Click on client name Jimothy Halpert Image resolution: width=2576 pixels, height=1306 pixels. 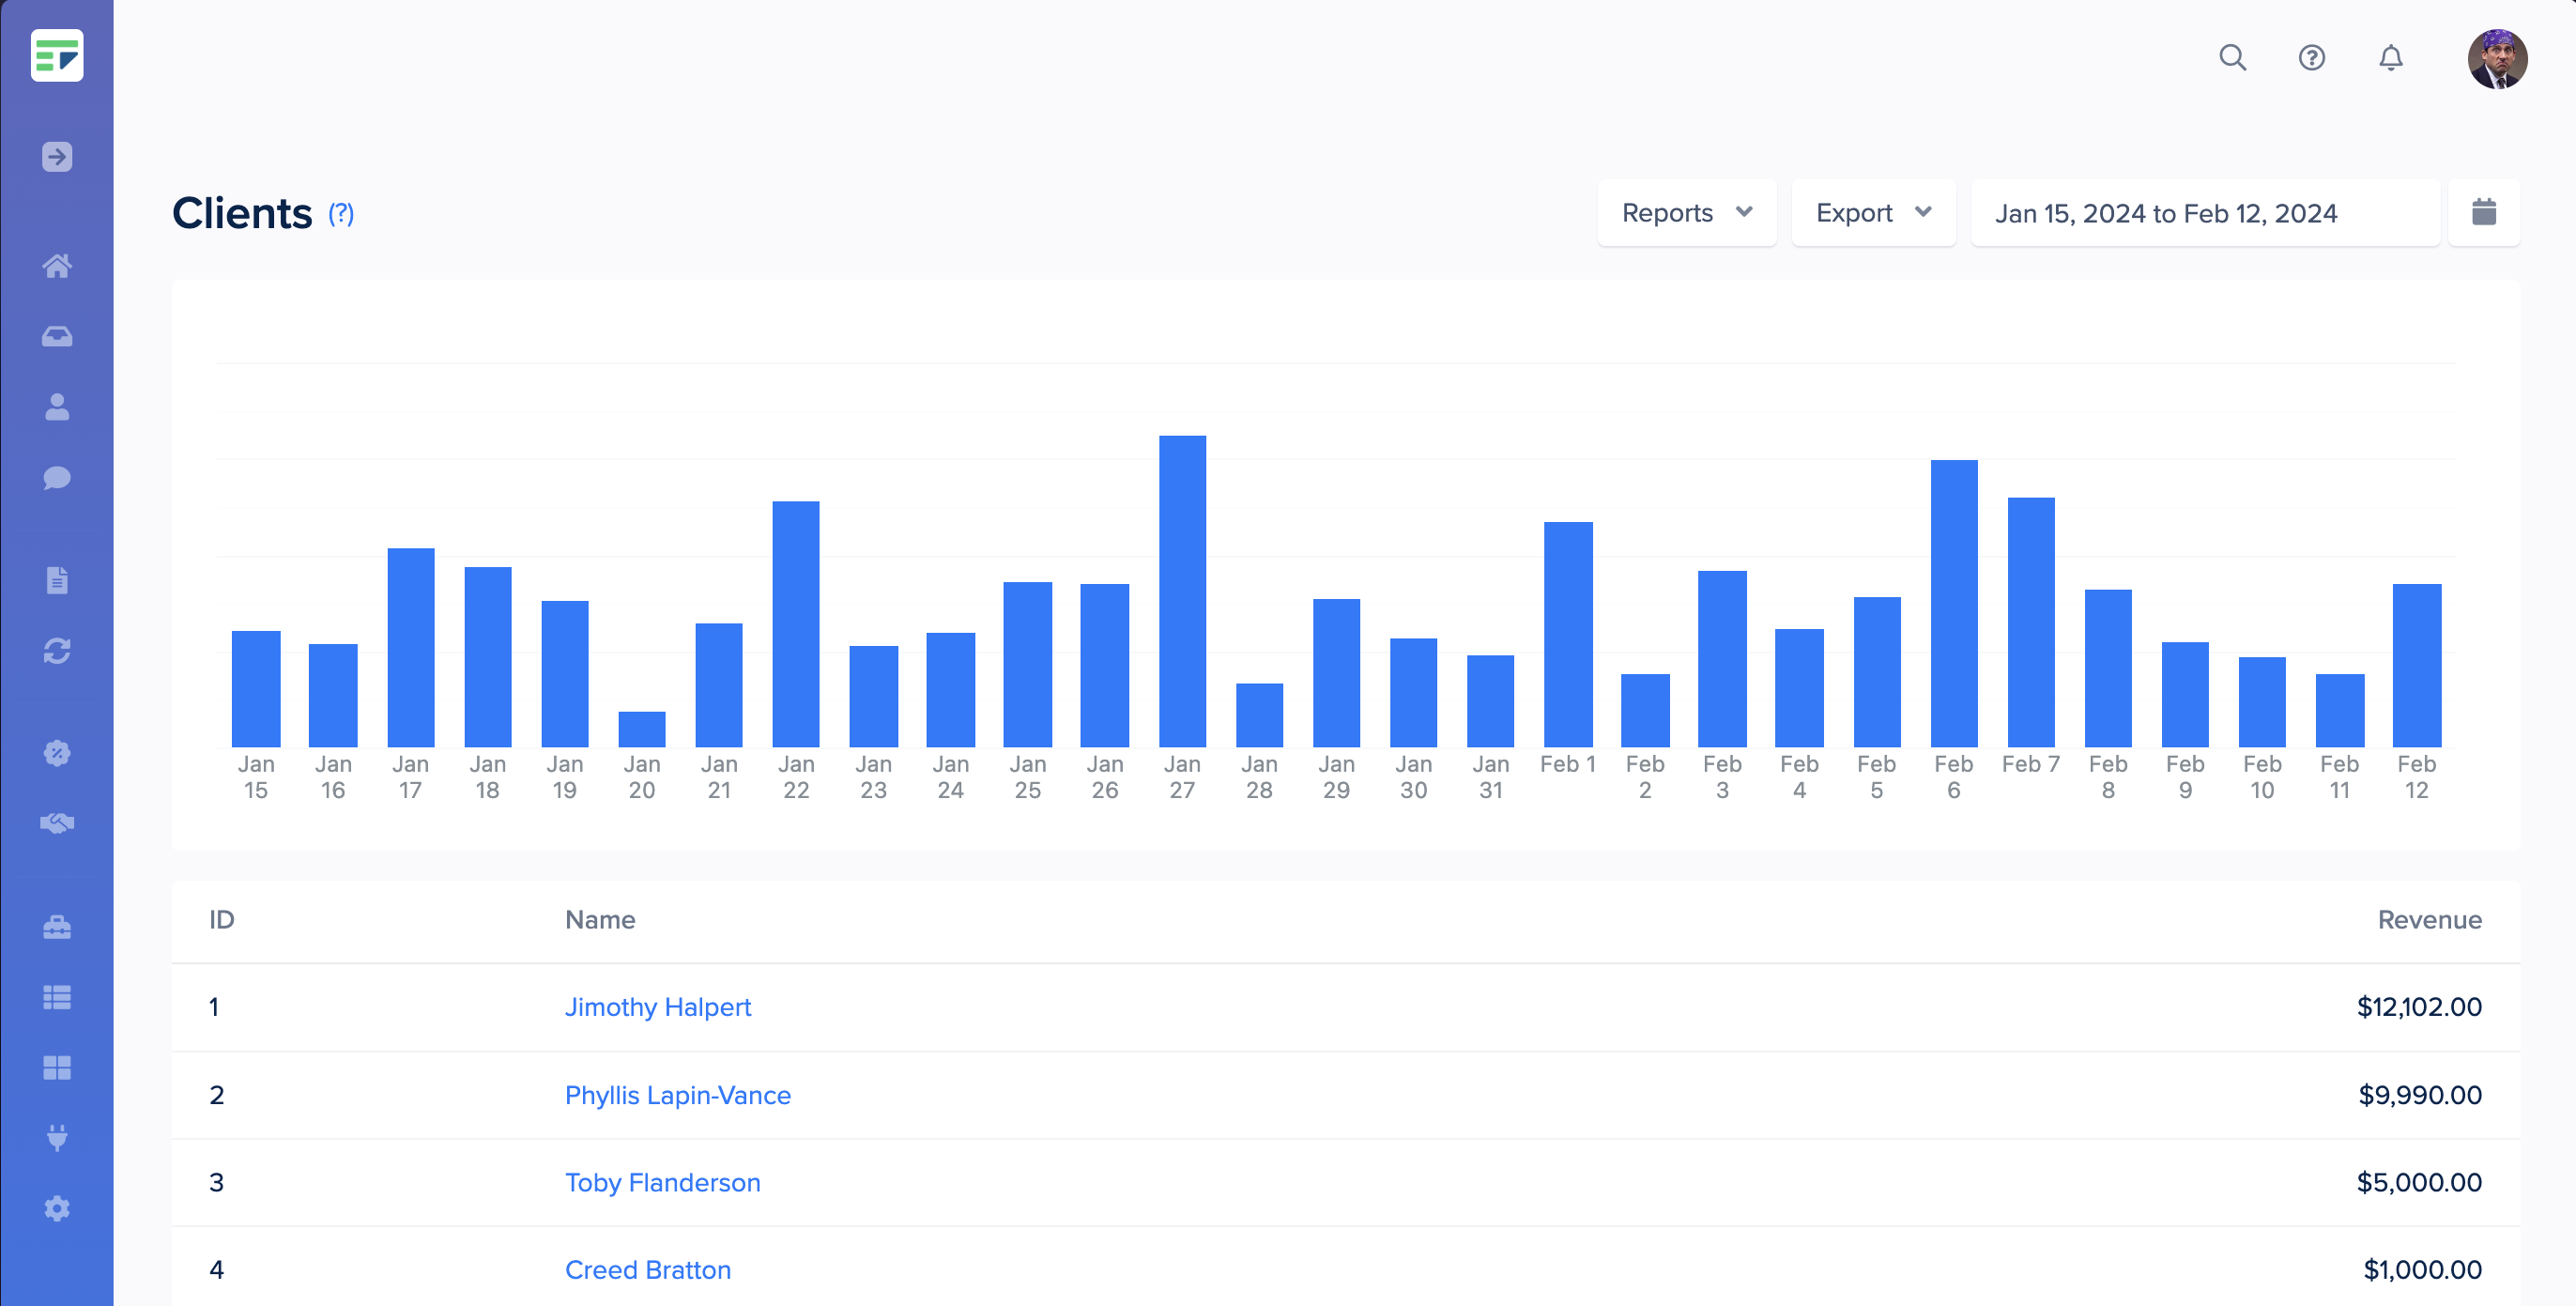coord(658,1006)
